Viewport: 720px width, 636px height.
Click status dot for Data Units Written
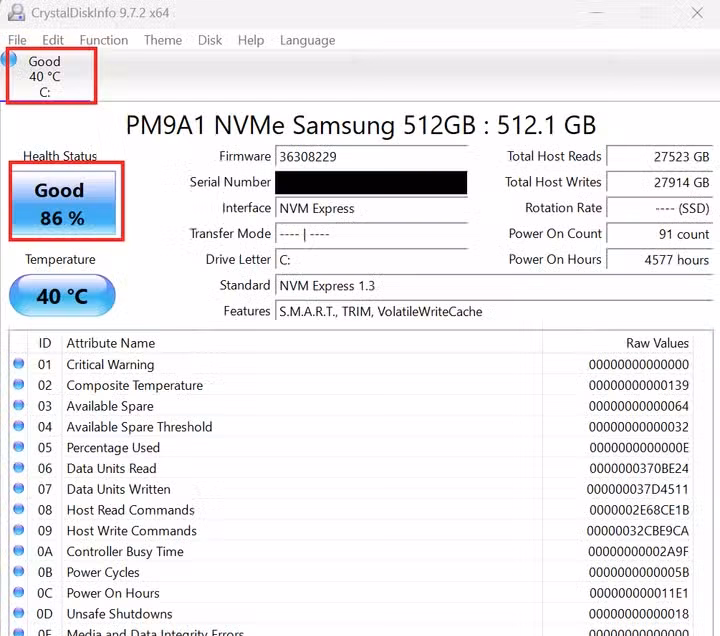[19, 488]
